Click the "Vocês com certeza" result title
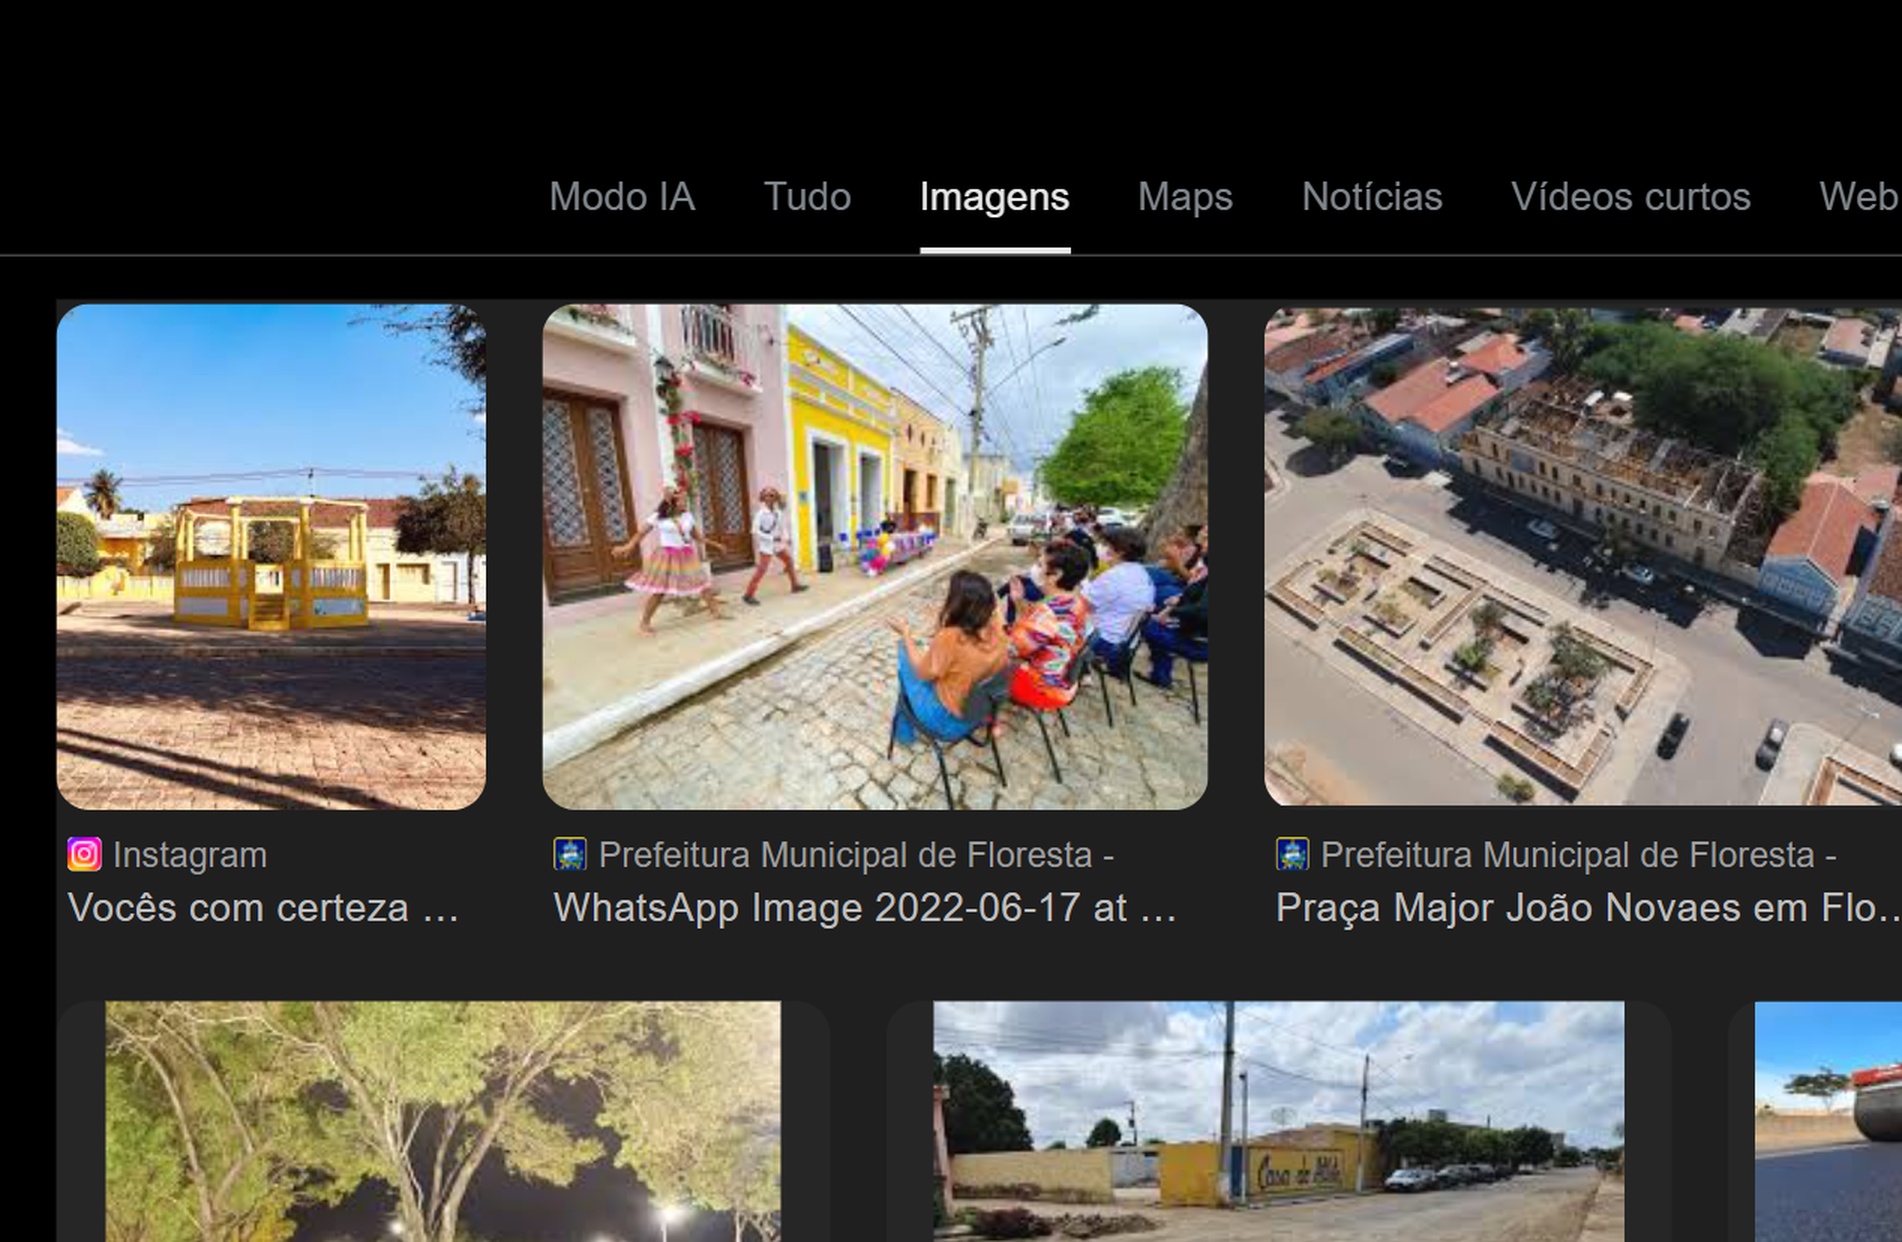The width and height of the screenshot is (1902, 1242). 262,908
